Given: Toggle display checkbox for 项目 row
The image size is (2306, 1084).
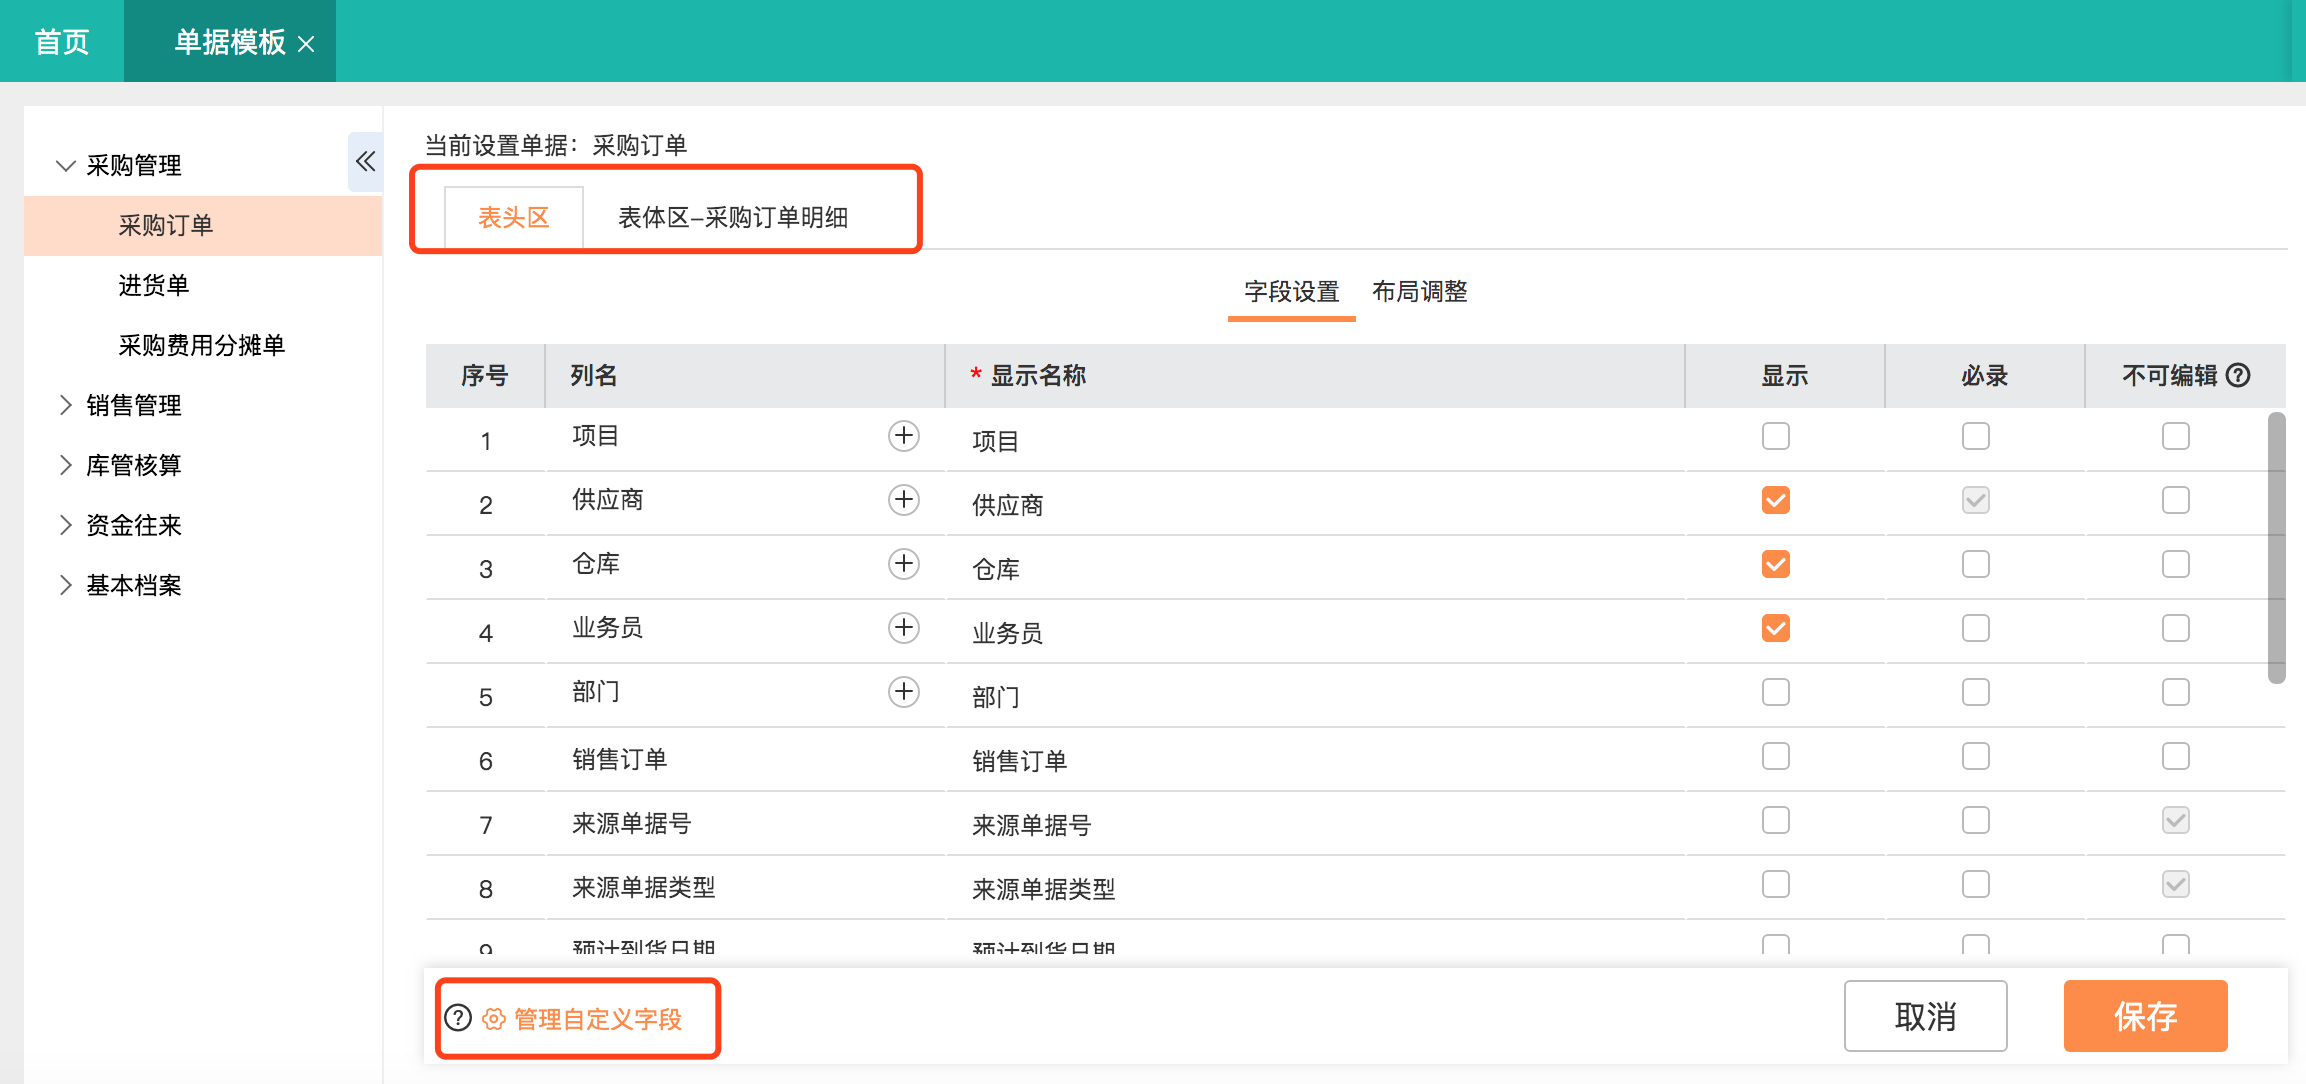Looking at the screenshot, I should pos(1777,435).
